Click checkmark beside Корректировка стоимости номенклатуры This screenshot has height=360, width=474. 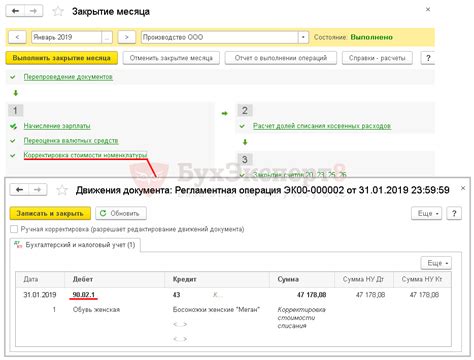pos(13,155)
